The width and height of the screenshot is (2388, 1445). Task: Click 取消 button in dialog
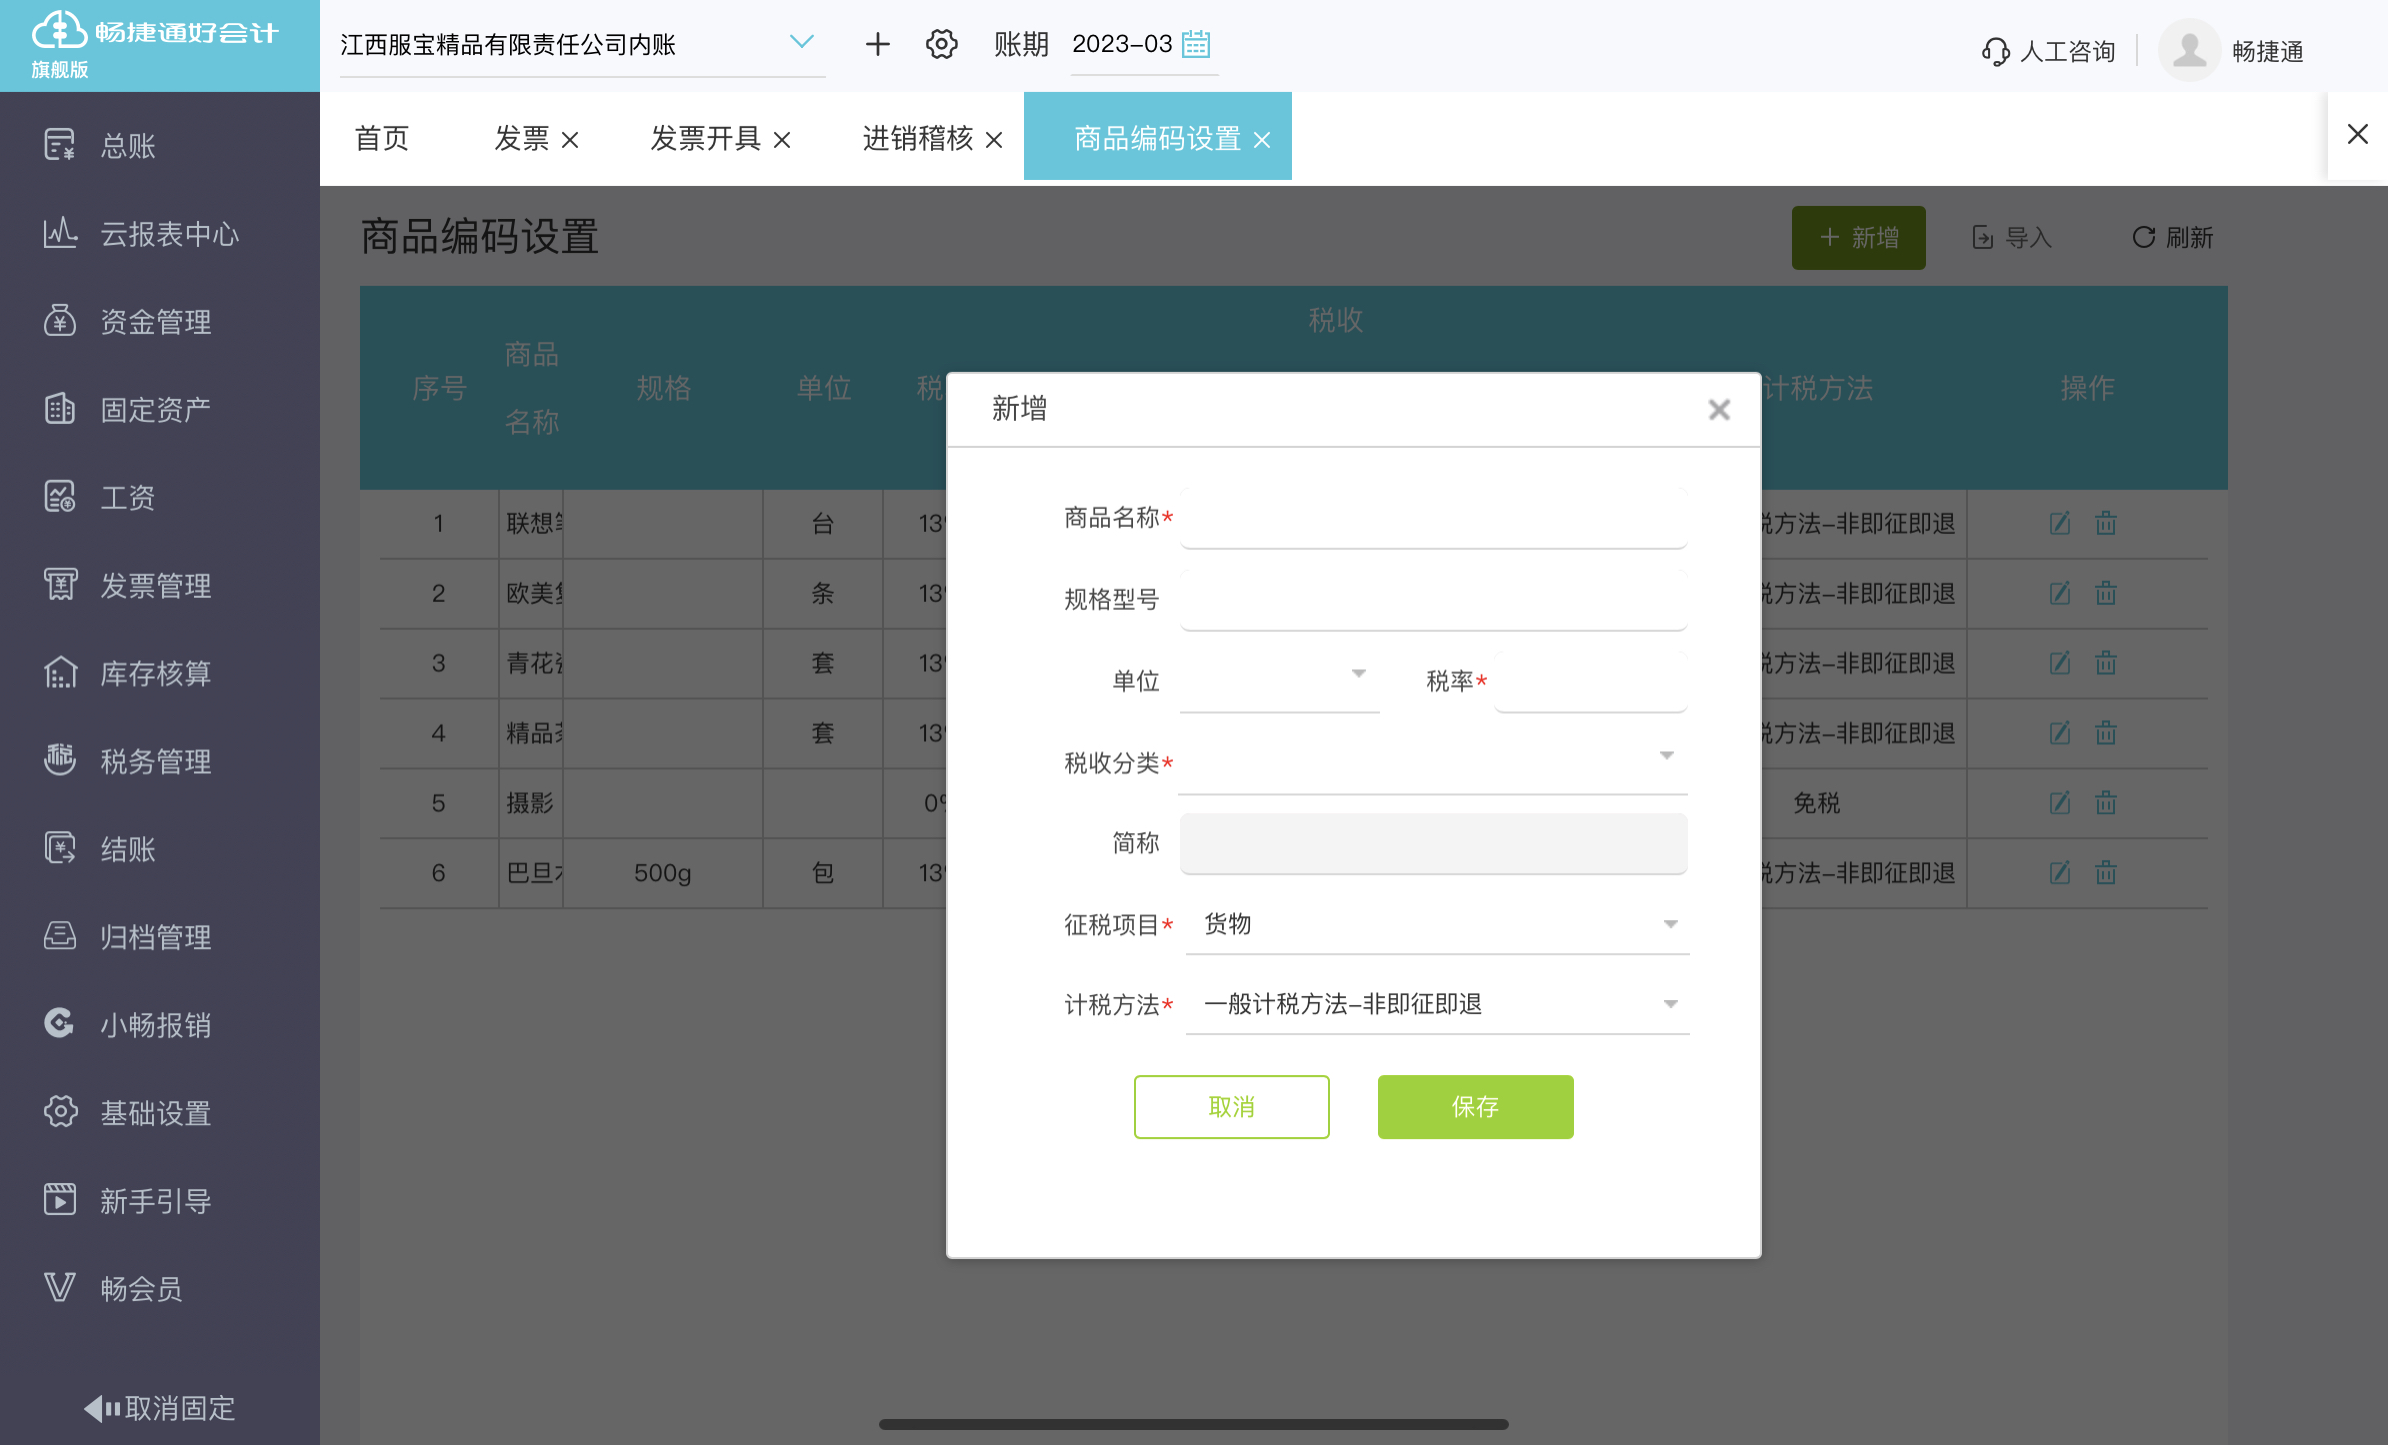[1232, 1107]
